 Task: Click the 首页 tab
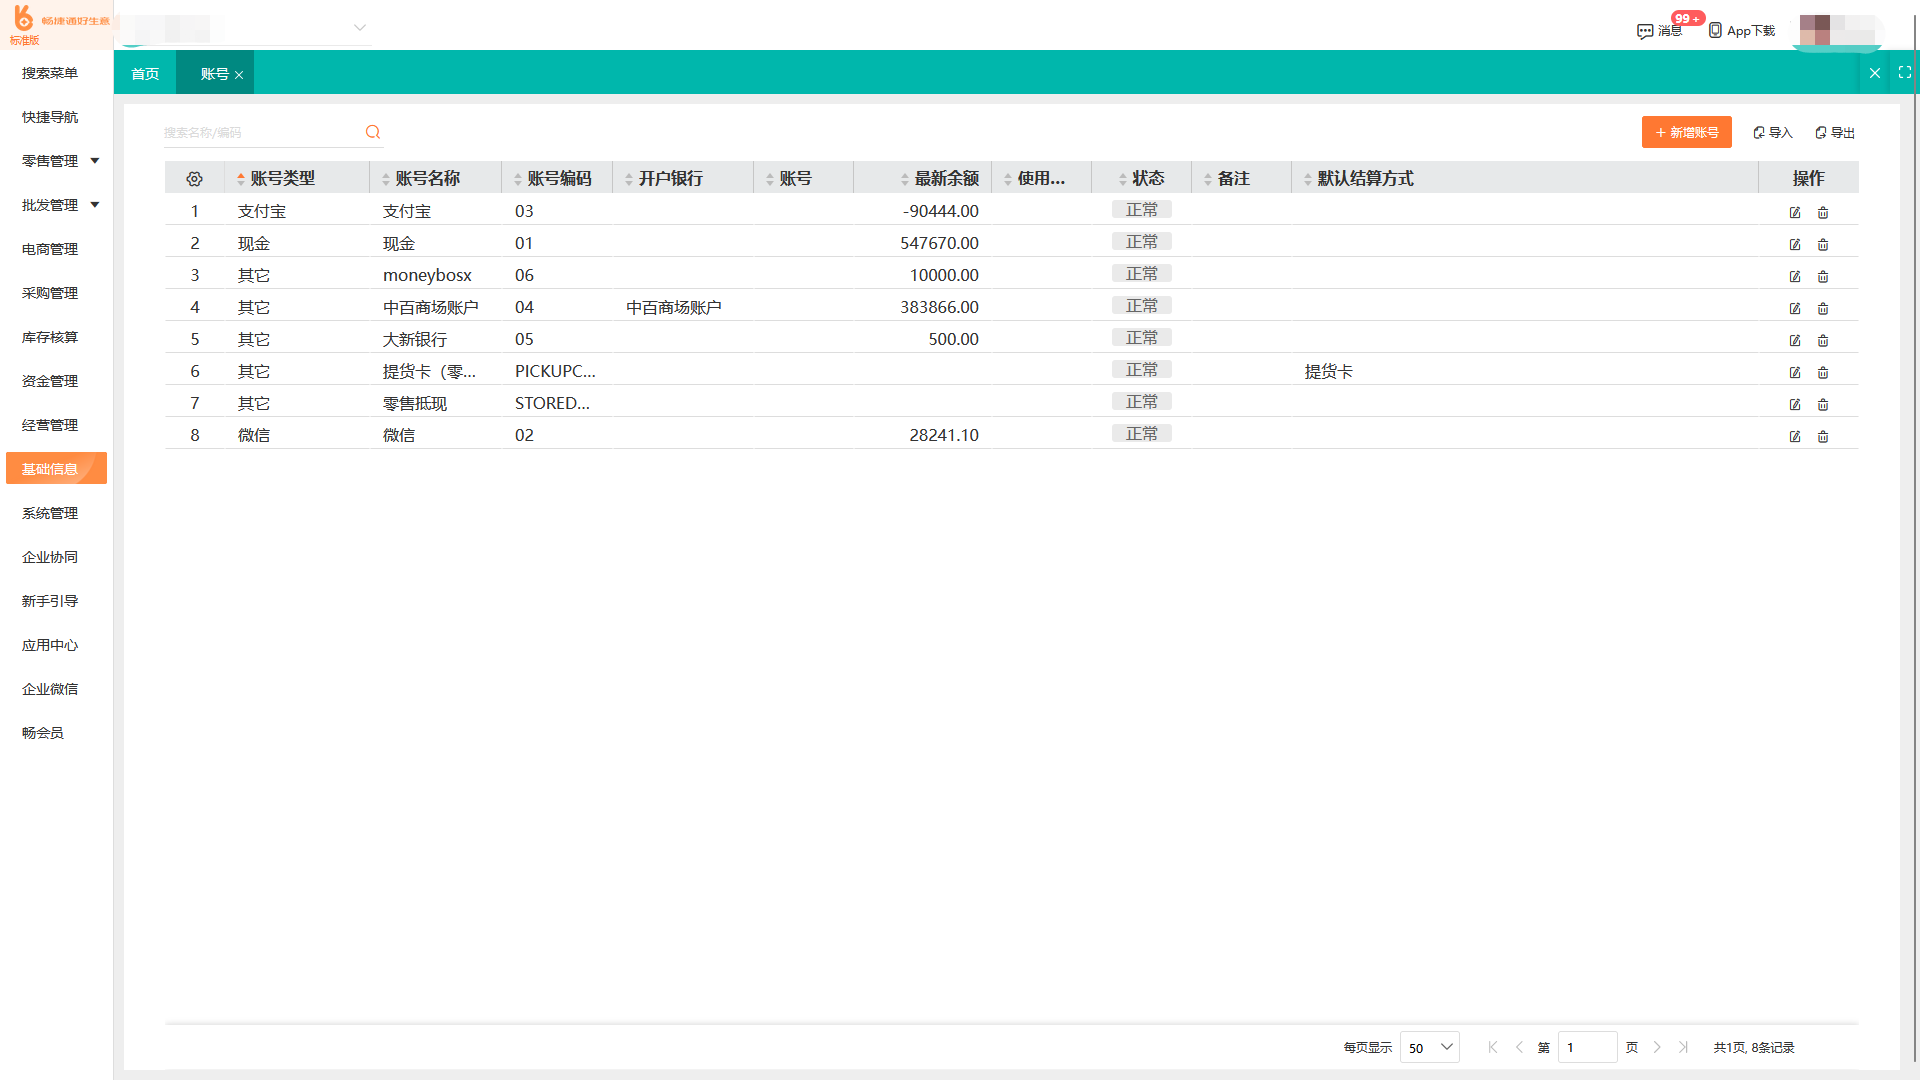(x=145, y=73)
